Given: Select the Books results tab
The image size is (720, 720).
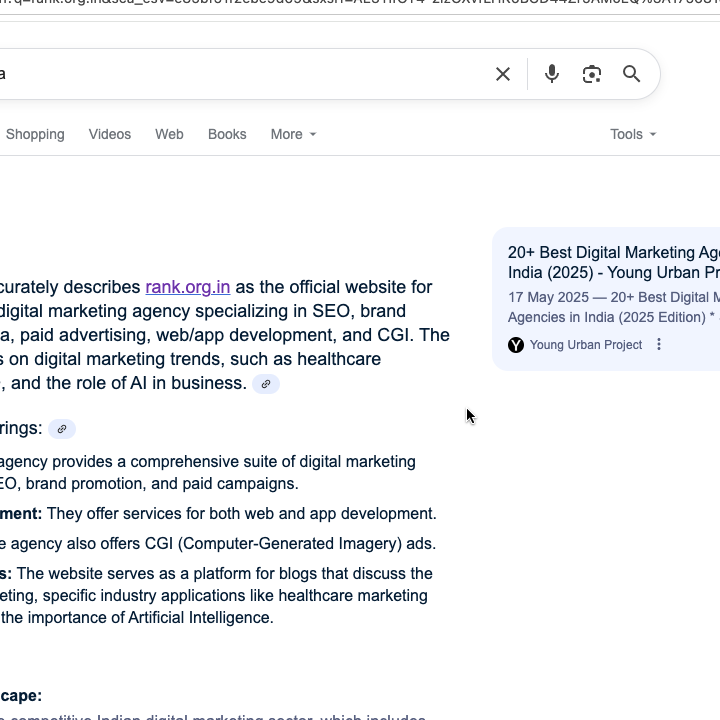Looking at the screenshot, I should 227,134.
